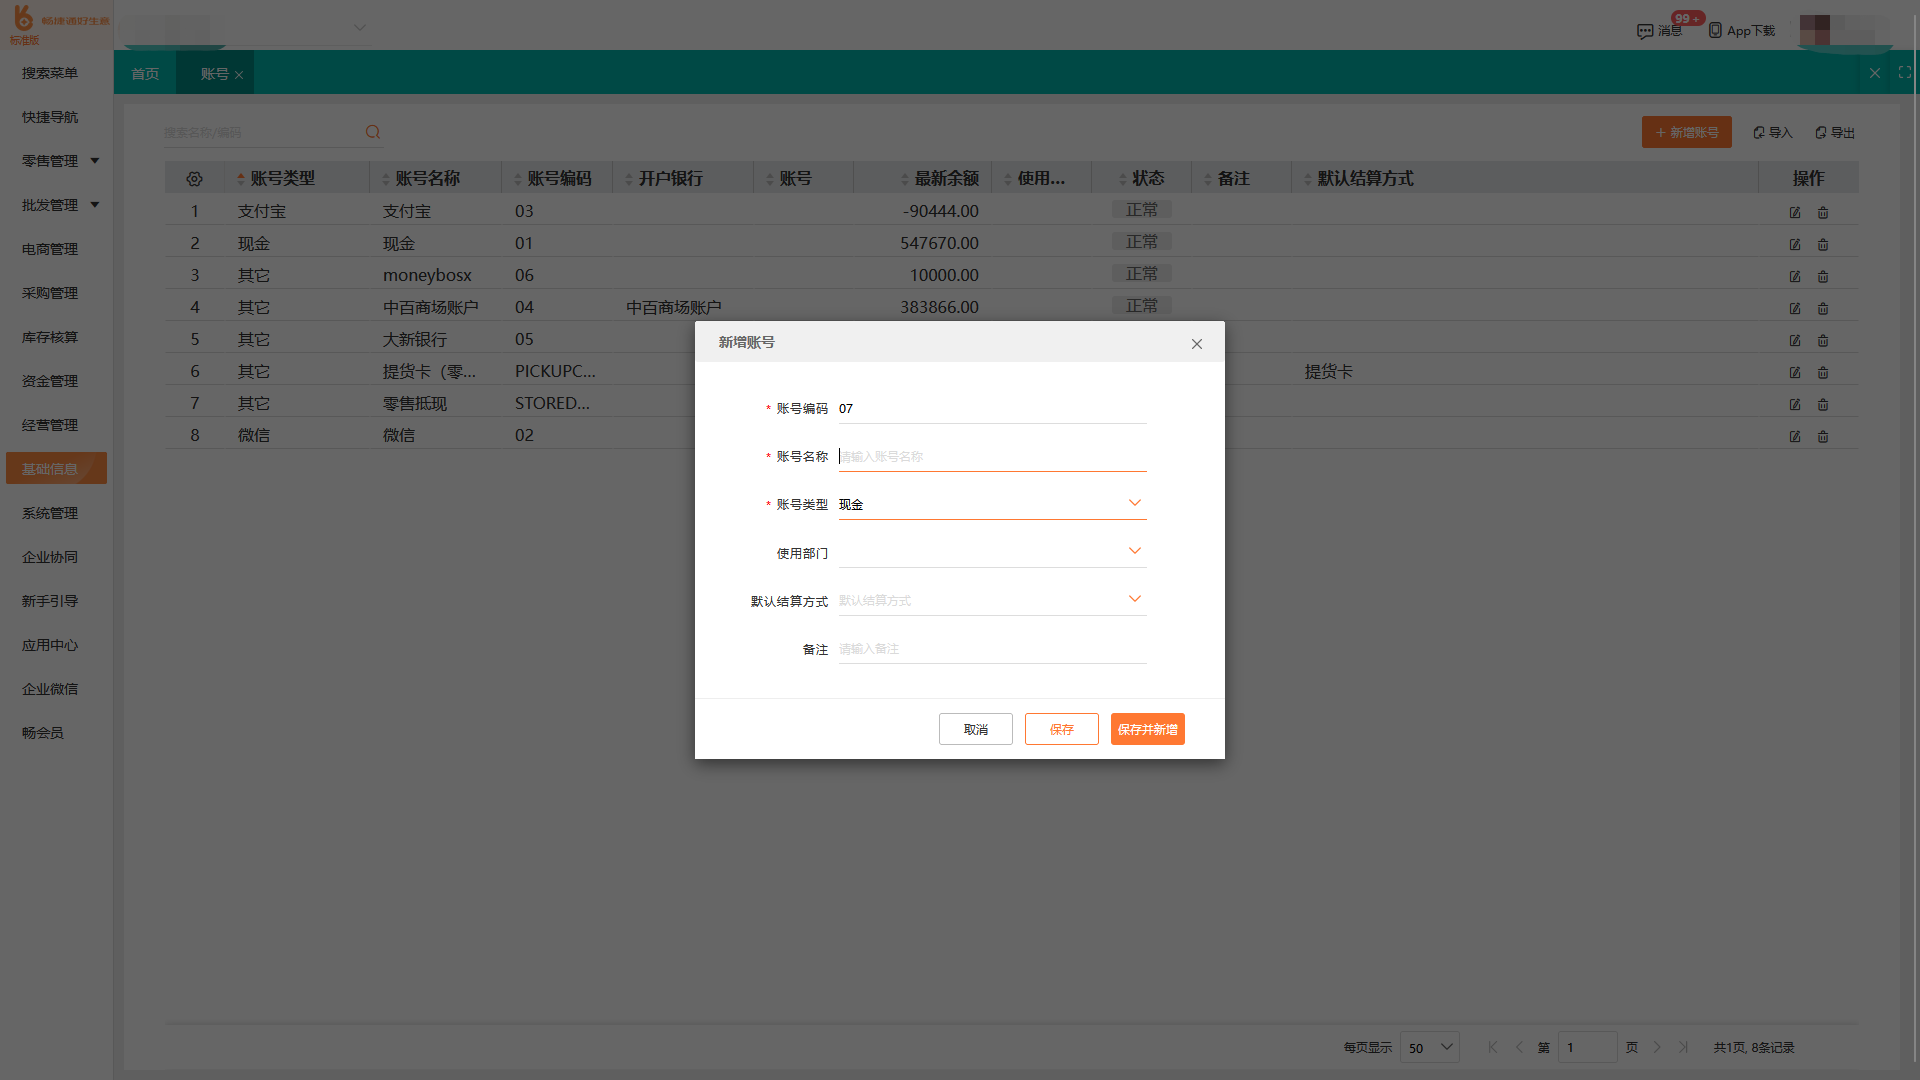Click delete icon for moneybosx row
This screenshot has height=1080, width=1920.
tap(1824, 276)
